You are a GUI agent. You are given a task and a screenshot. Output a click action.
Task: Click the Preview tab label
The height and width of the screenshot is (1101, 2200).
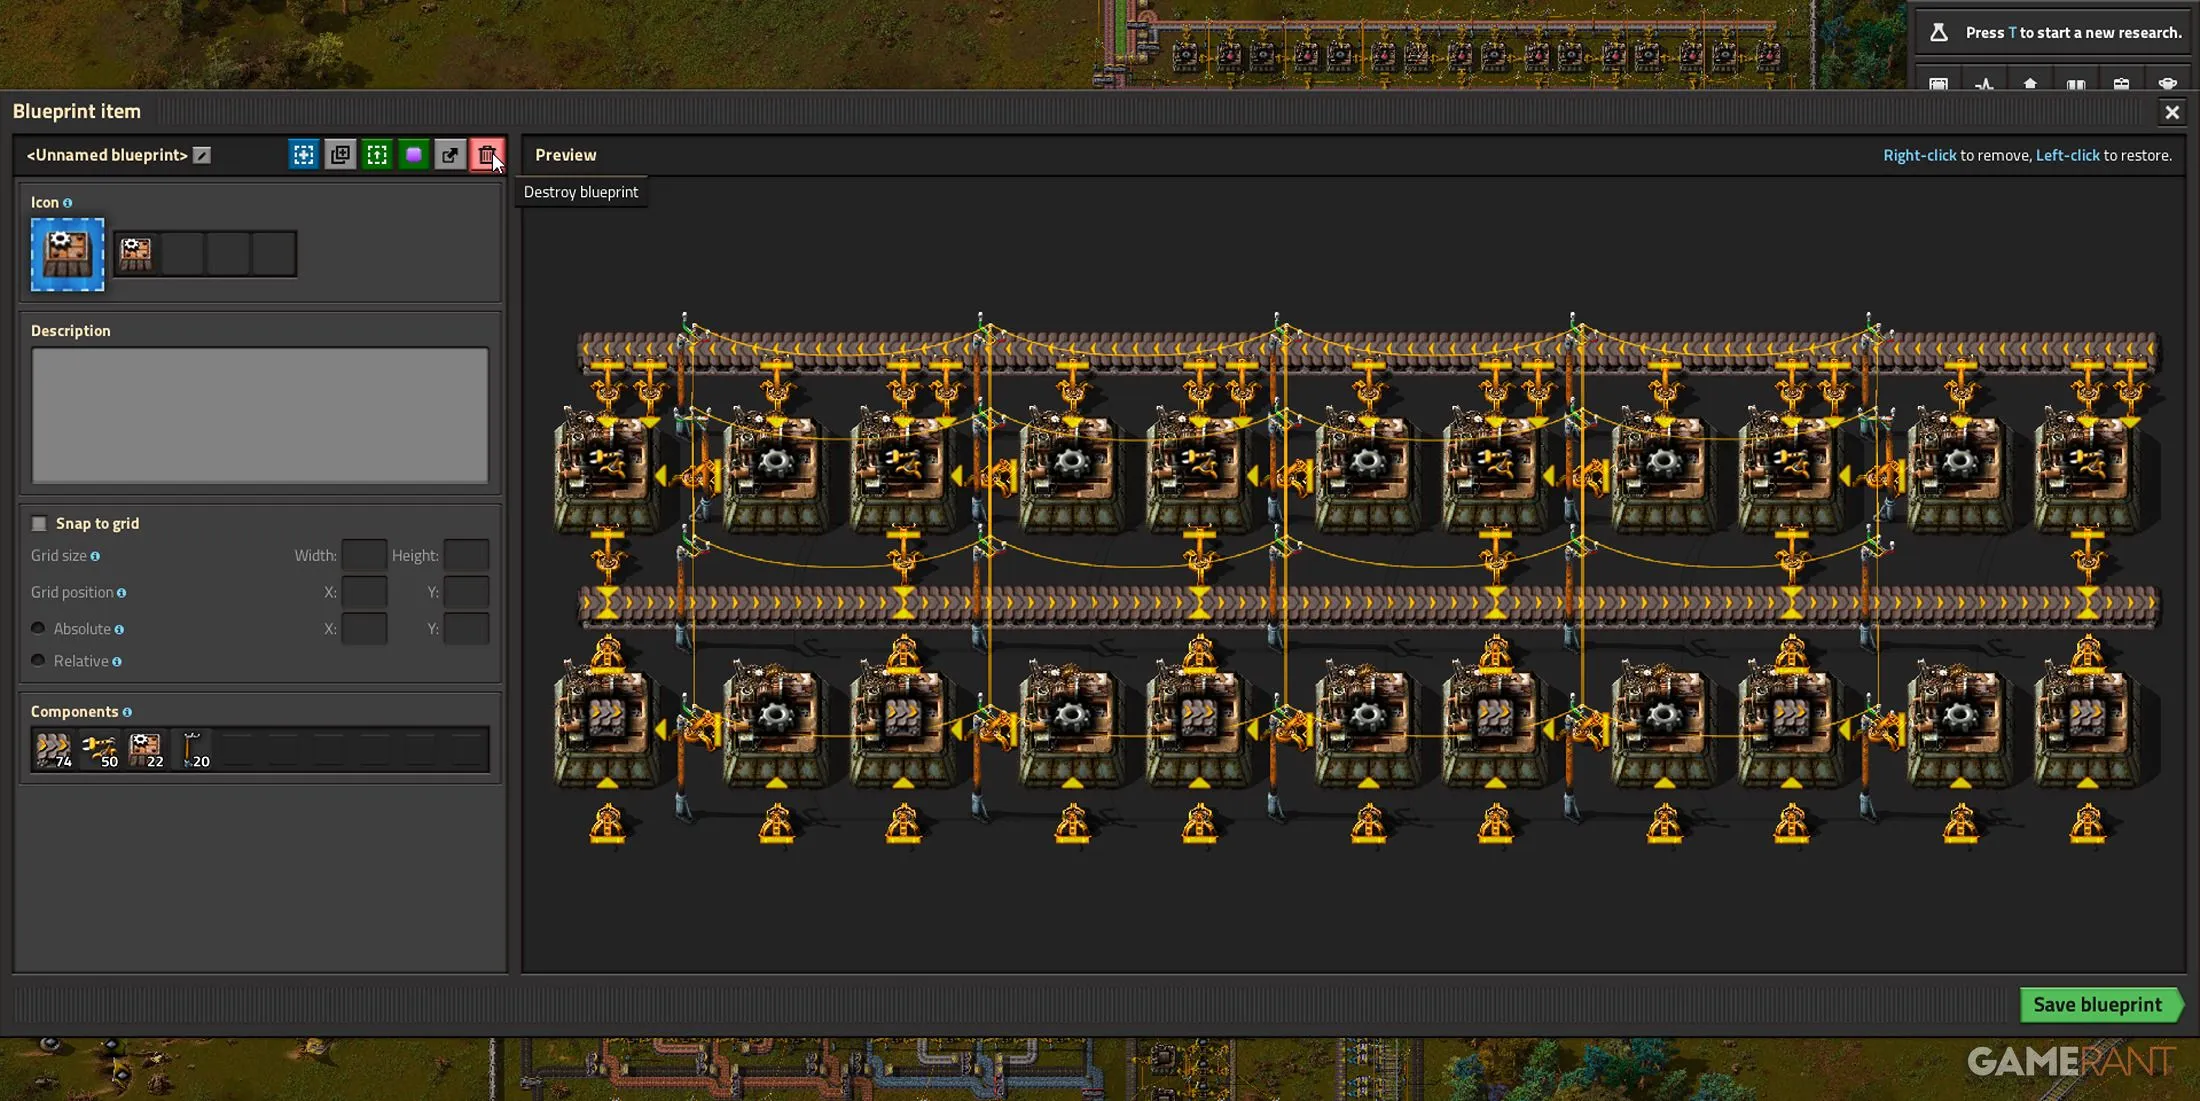click(564, 154)
